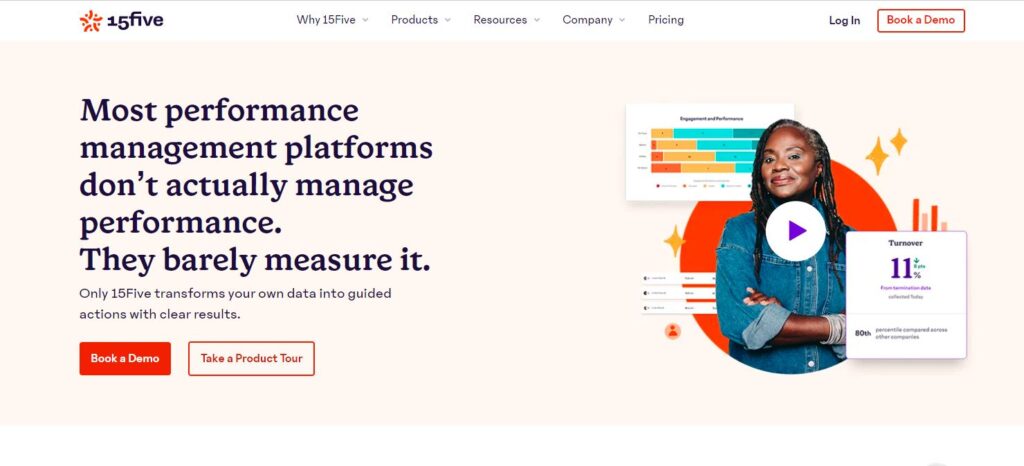Click the orange person avatar icon
Image resolution: width=1024 pixels, height=466 pixels.
coord(673,332)
